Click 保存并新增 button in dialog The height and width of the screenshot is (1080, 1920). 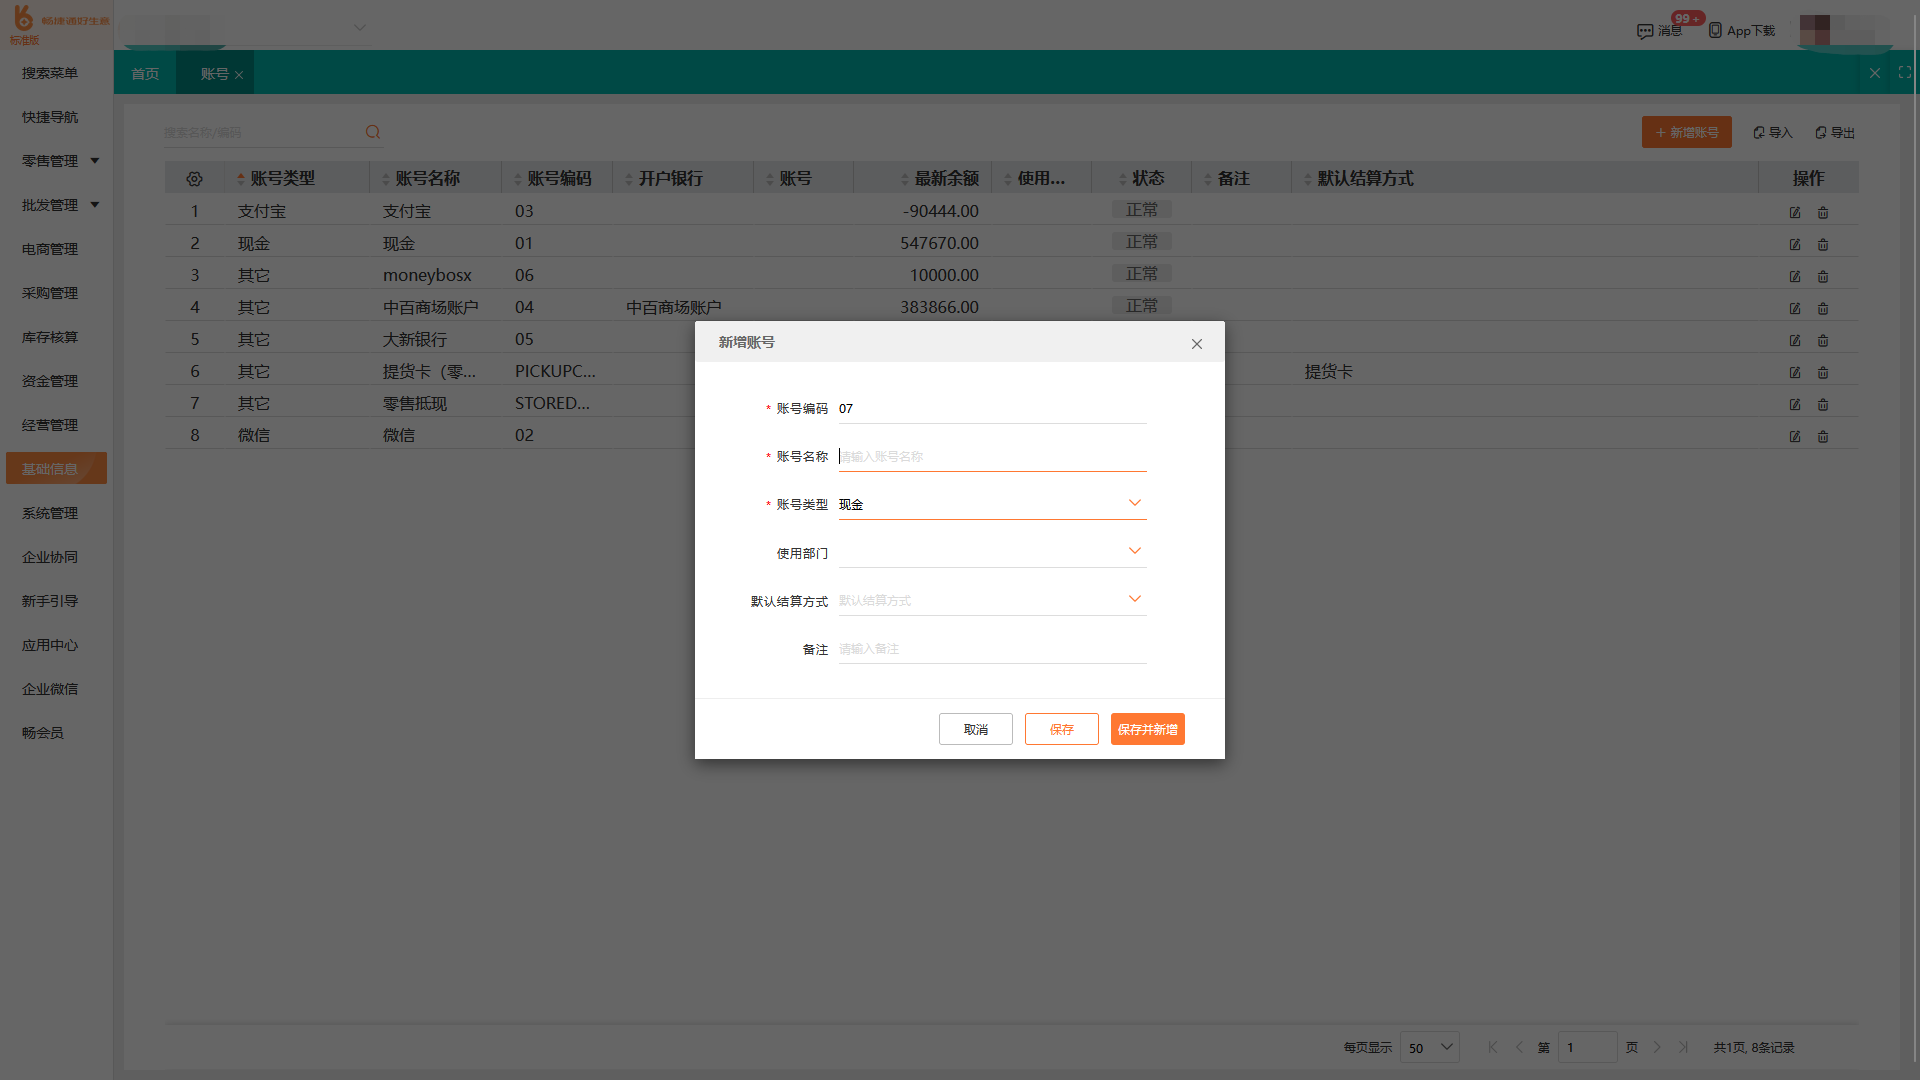point(1147,728)
